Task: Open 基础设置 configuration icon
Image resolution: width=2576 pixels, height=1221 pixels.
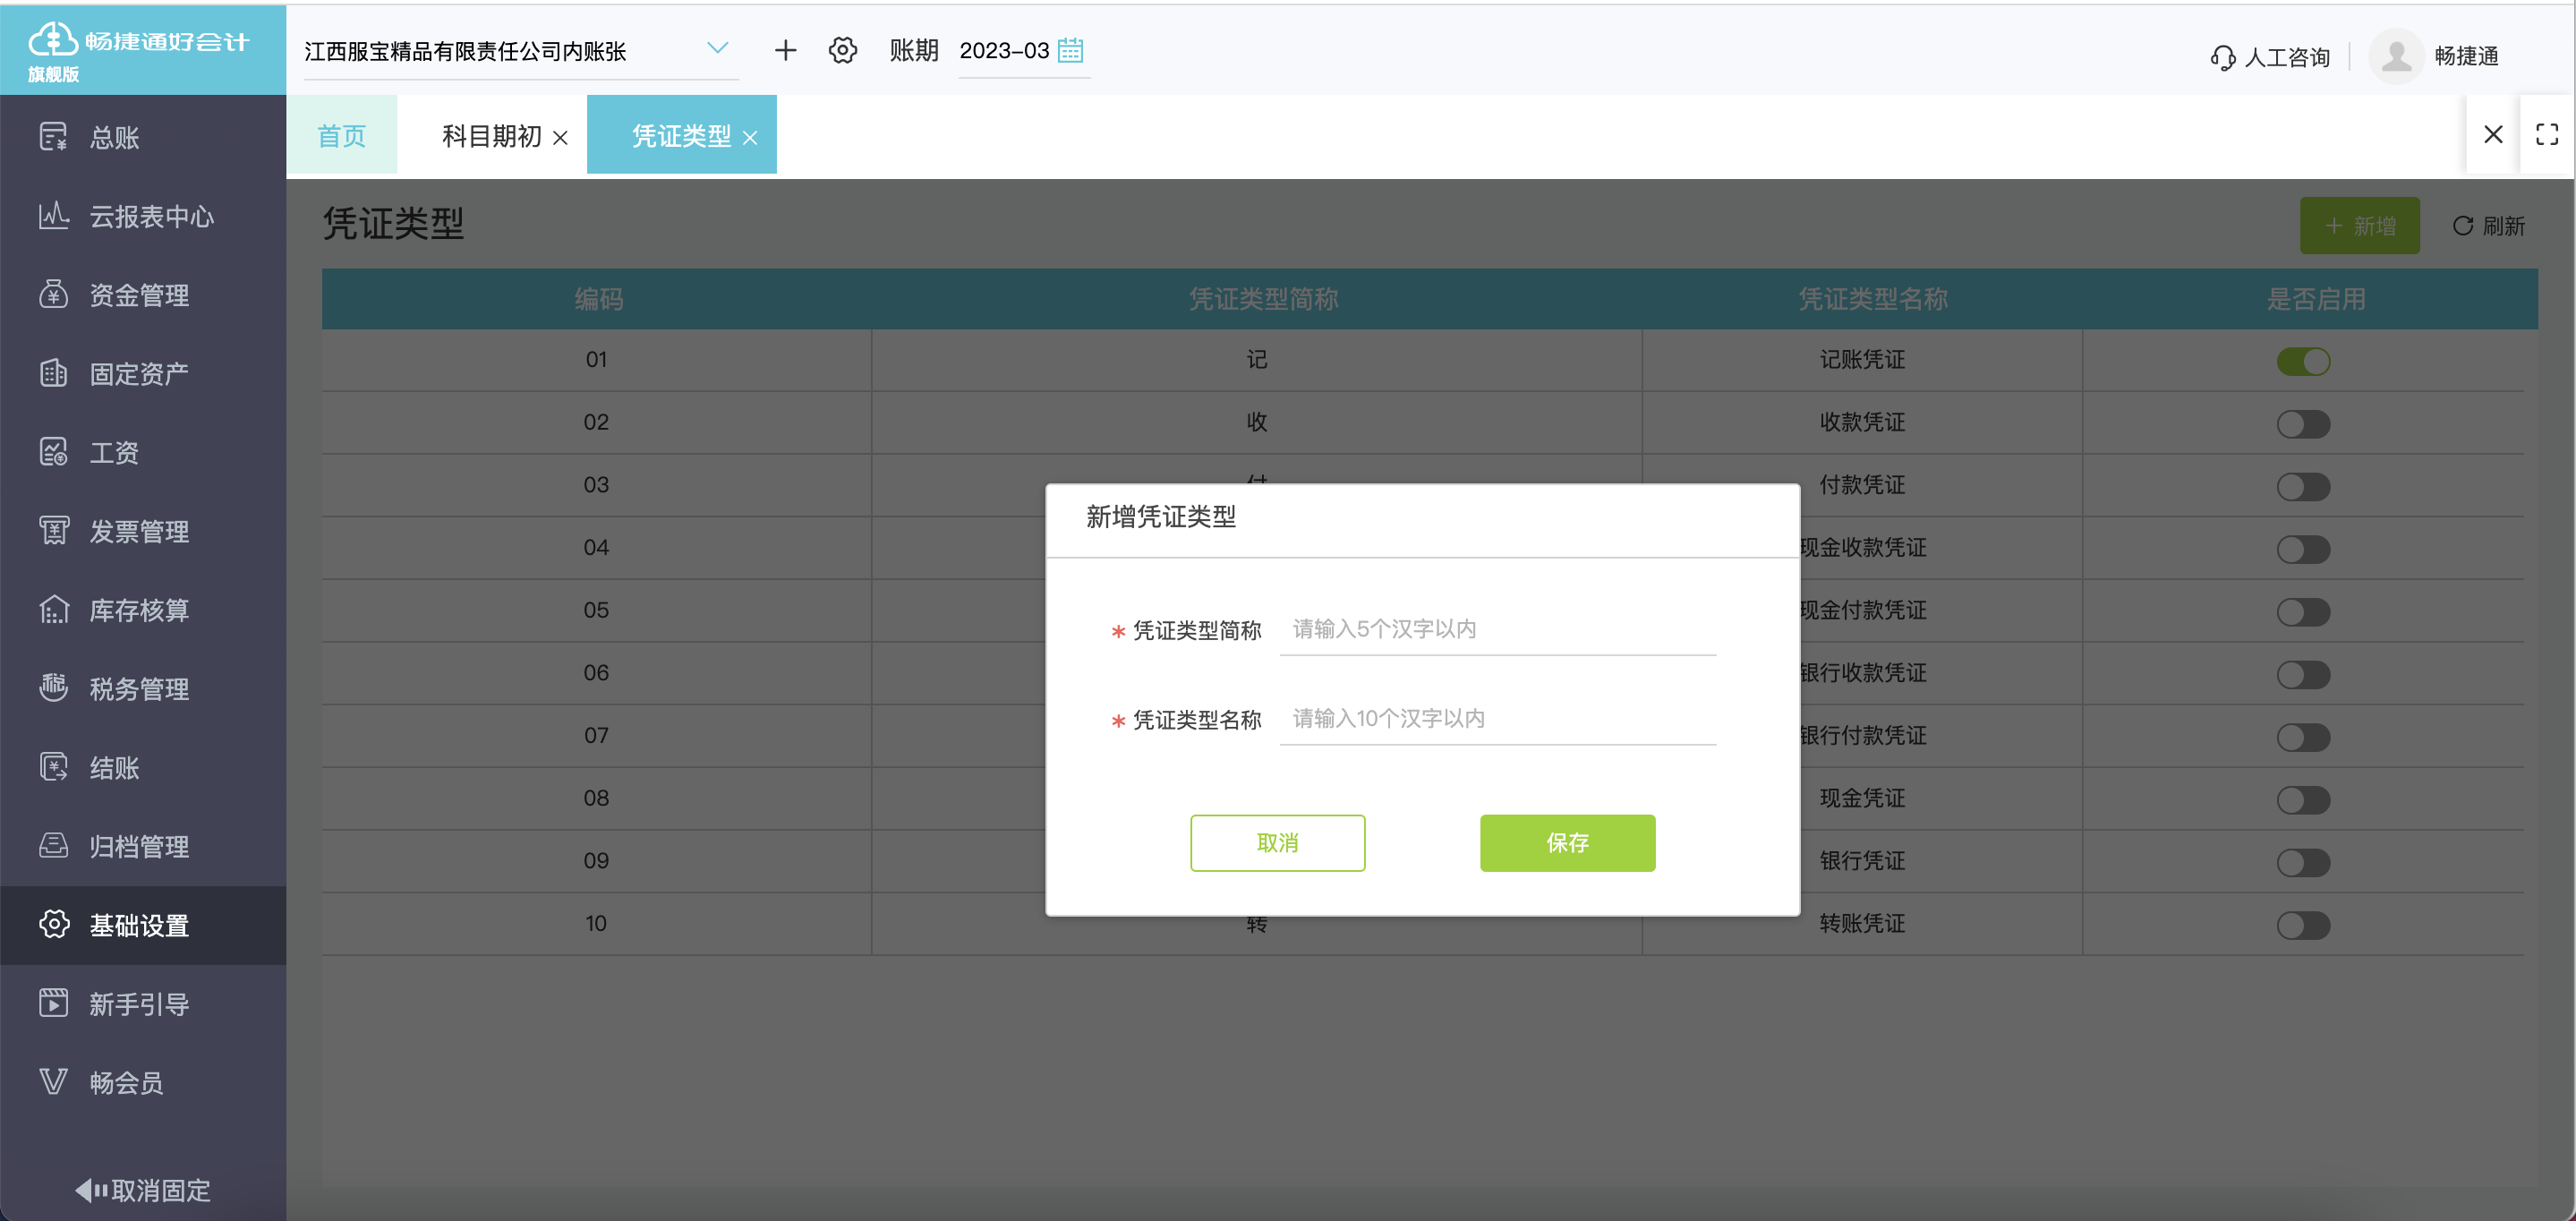Action: click(51, 926)
